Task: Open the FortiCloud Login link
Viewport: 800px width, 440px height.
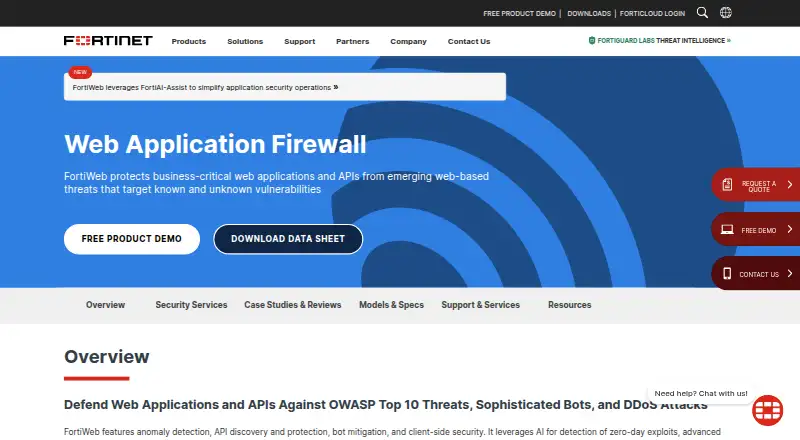Action: click(x=652, y=14)
